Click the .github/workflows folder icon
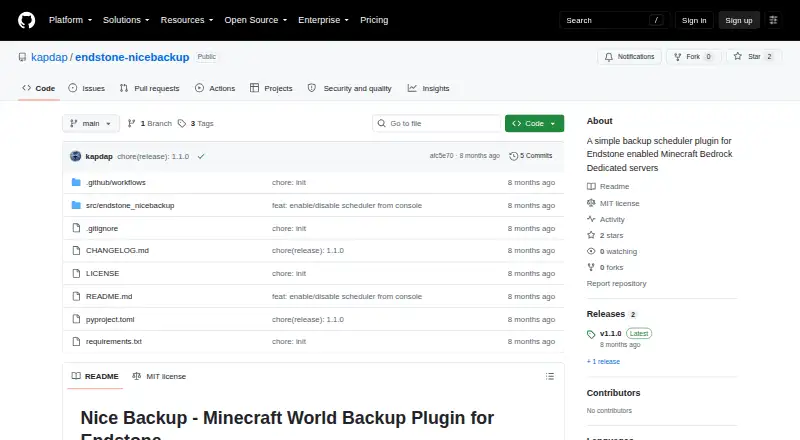 (76, 182)
